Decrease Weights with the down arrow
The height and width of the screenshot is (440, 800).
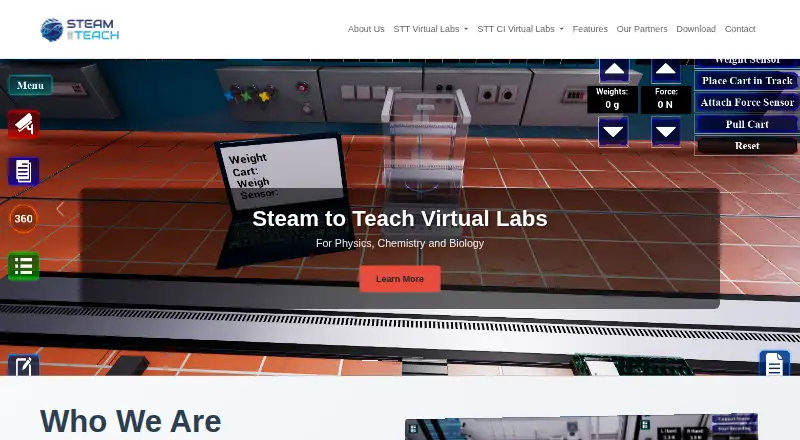coord(613,132)
